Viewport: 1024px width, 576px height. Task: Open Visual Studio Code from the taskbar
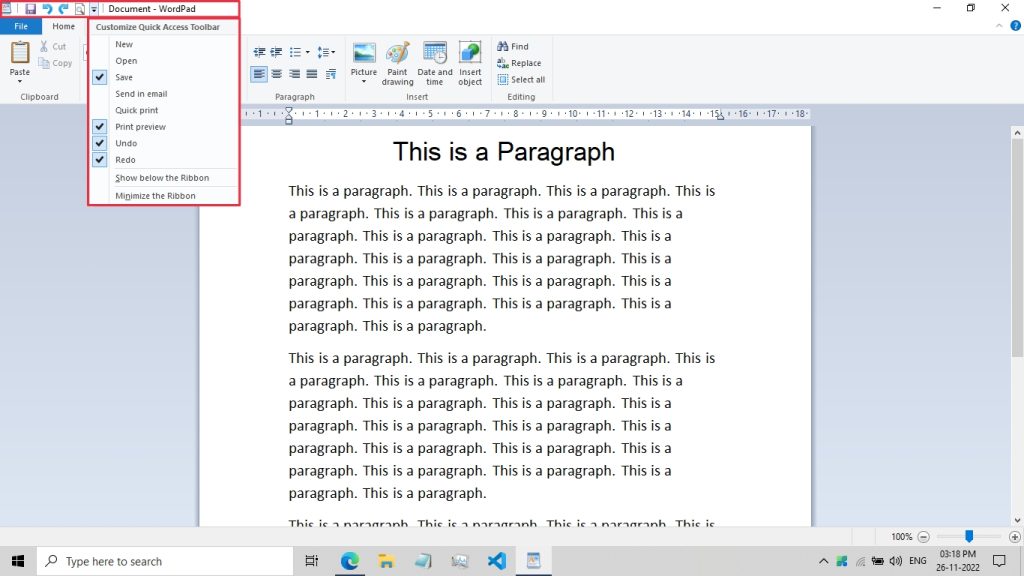click(x=496, y=561)
